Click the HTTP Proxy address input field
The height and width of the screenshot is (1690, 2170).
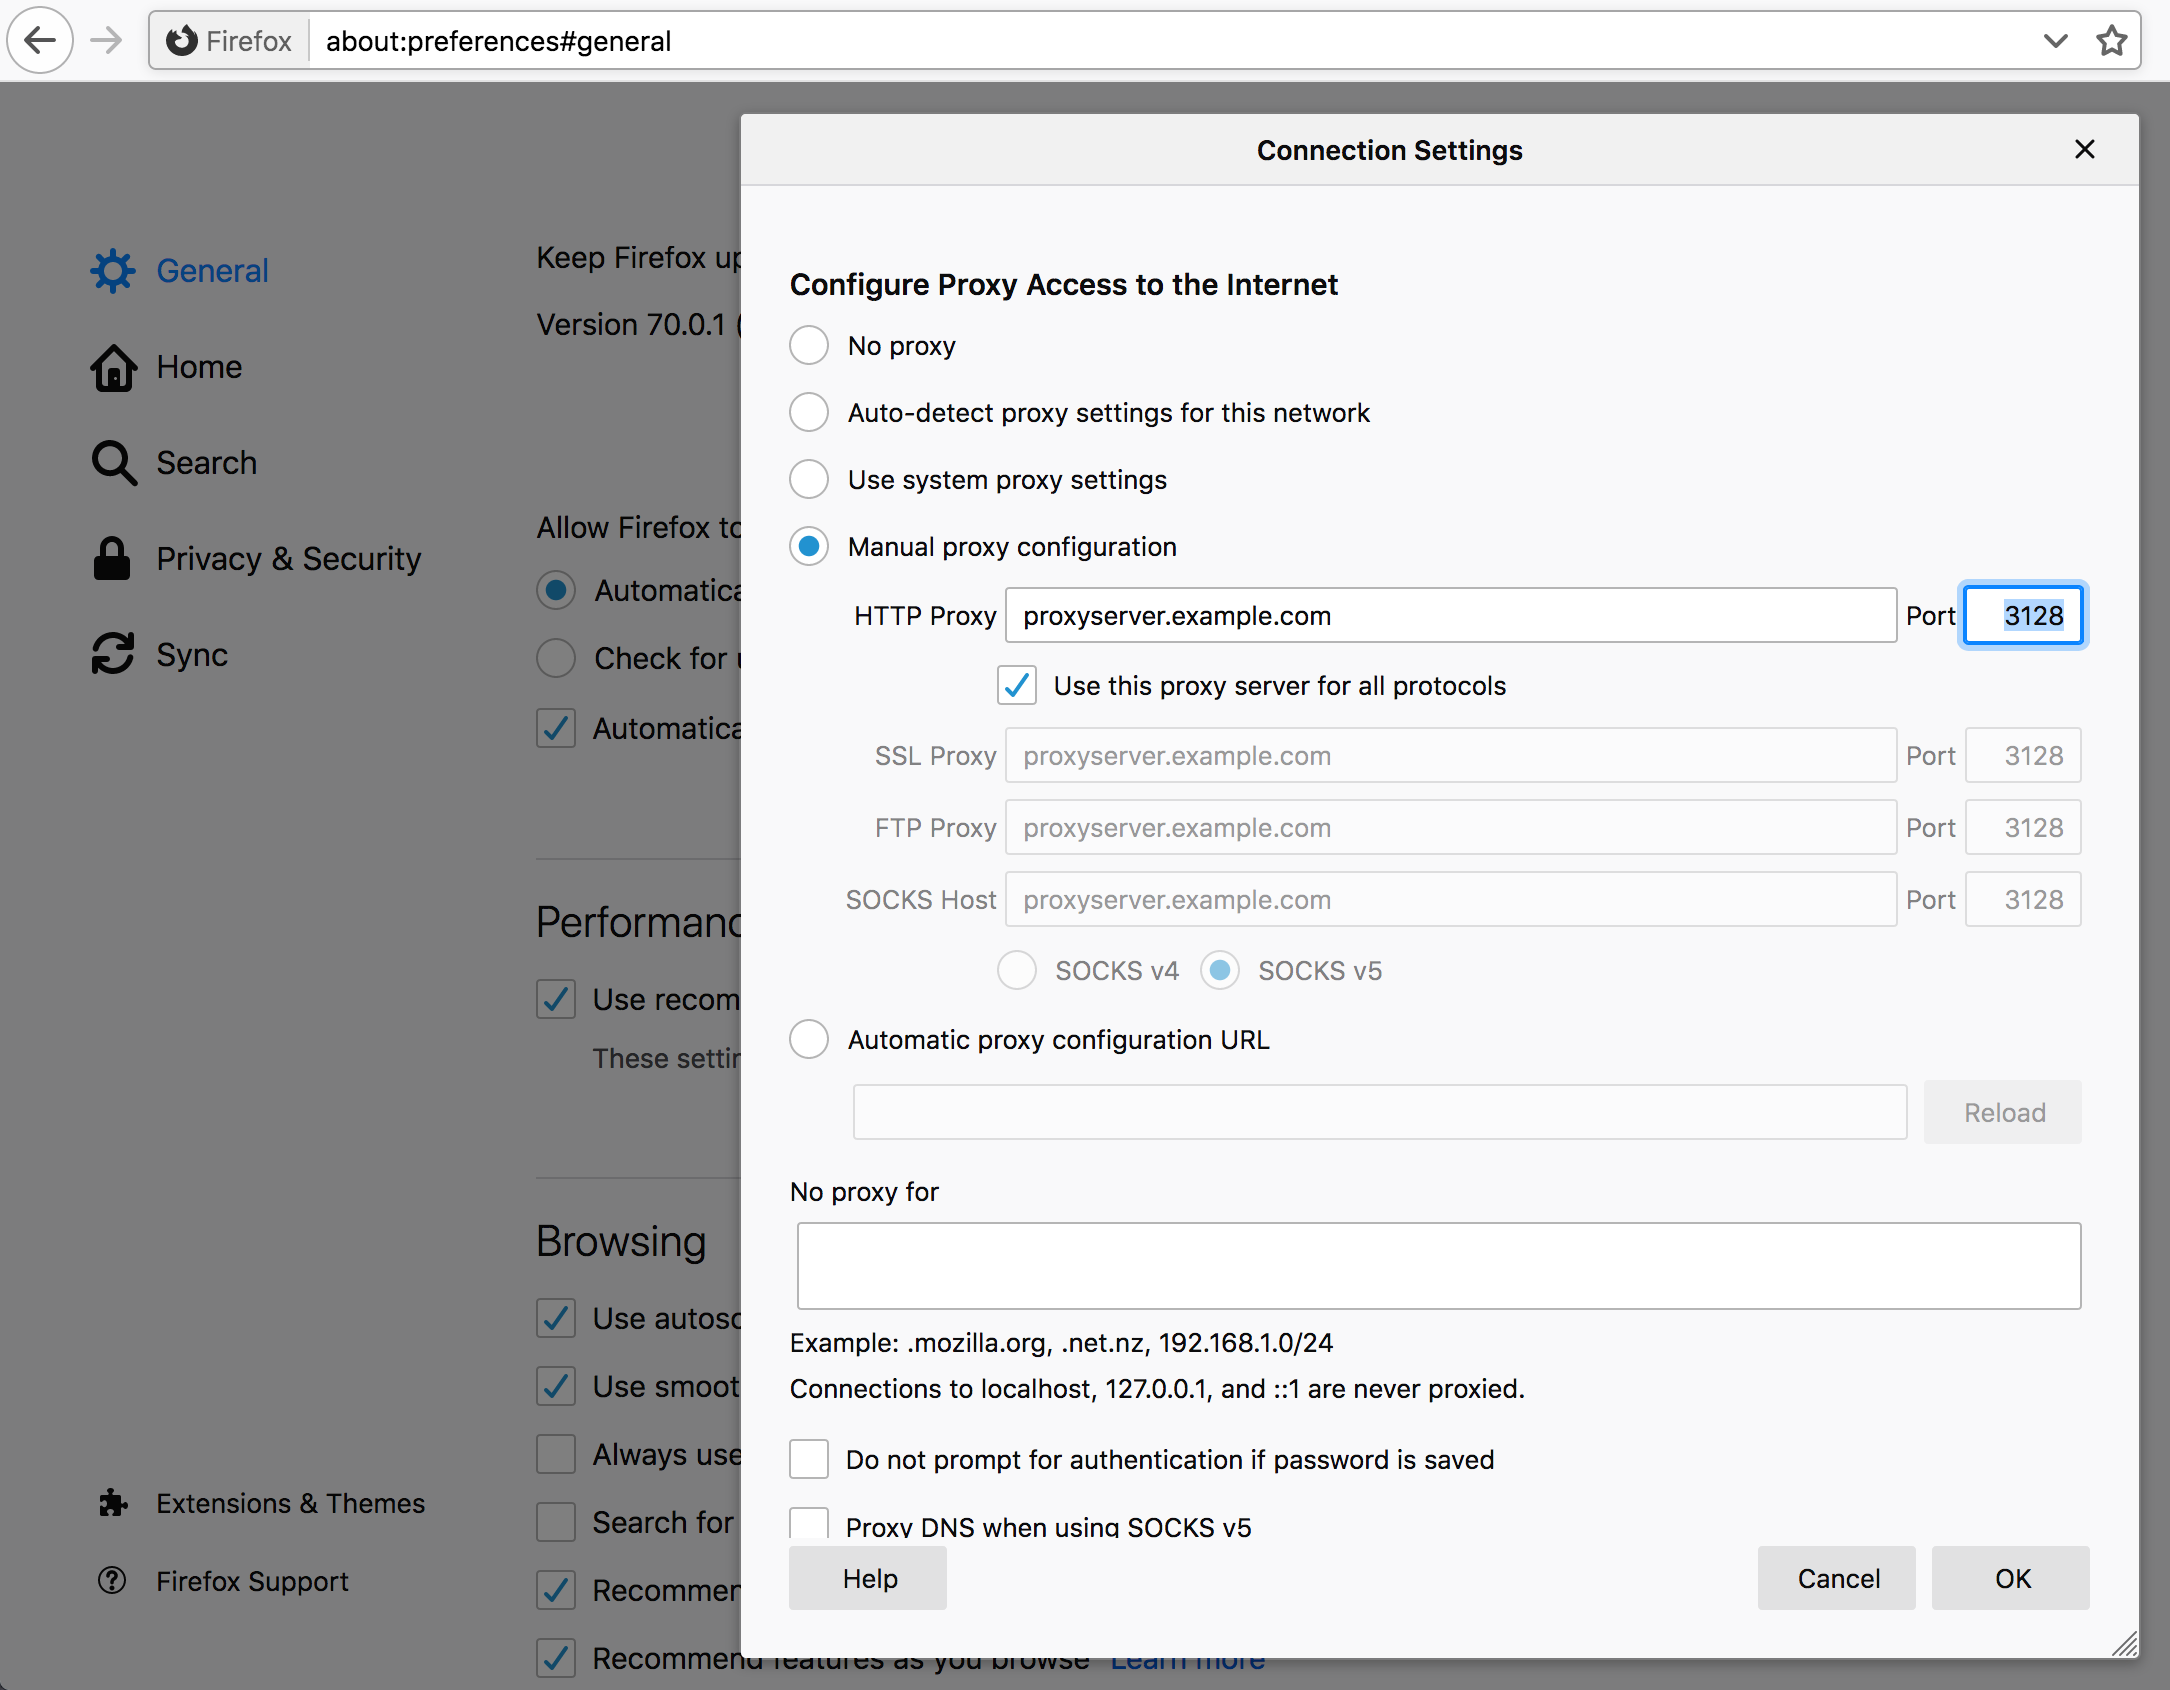click(1443, 615)
